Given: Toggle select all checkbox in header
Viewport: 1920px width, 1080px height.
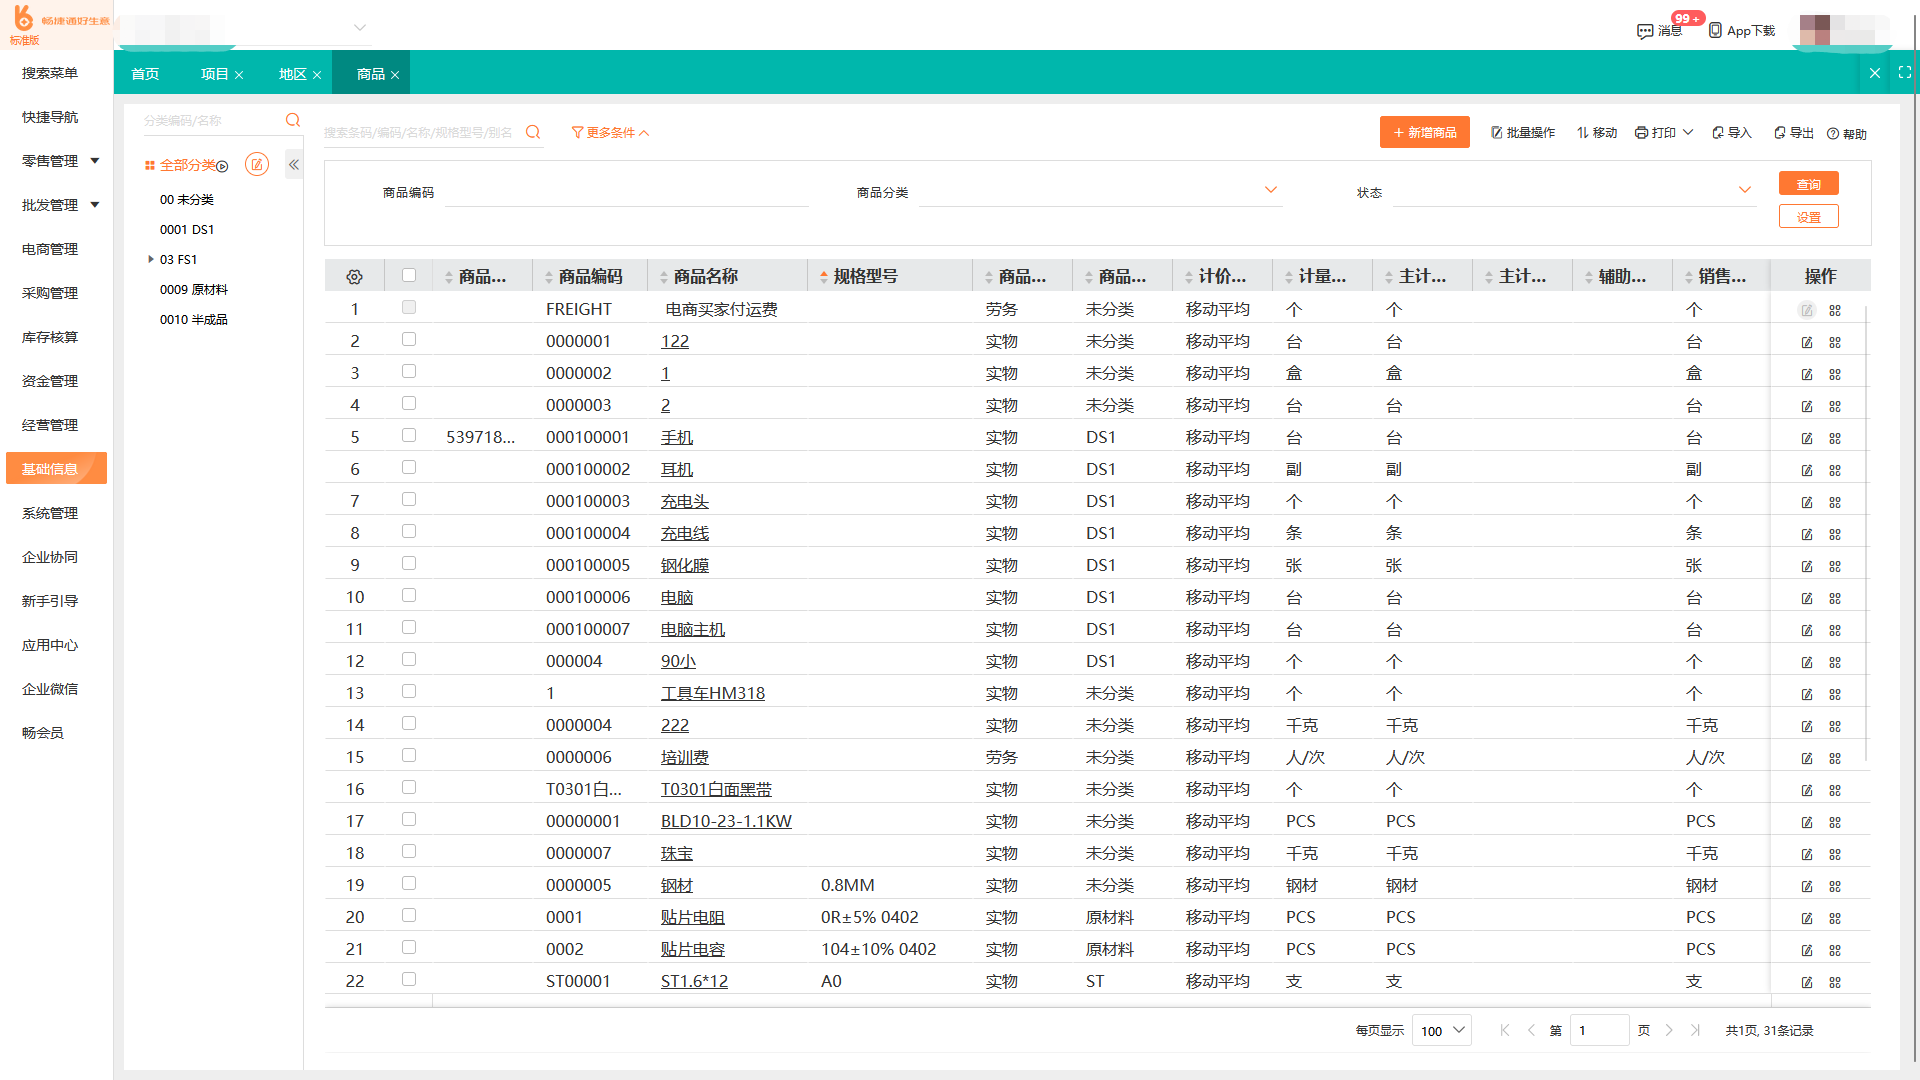Looking at the screenshot, I should click(409, 276).
